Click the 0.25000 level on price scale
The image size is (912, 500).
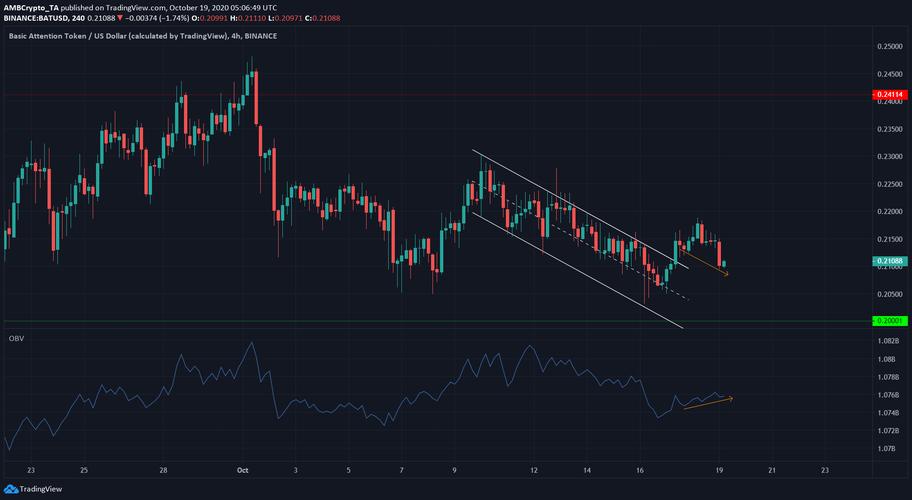point(886,46)
